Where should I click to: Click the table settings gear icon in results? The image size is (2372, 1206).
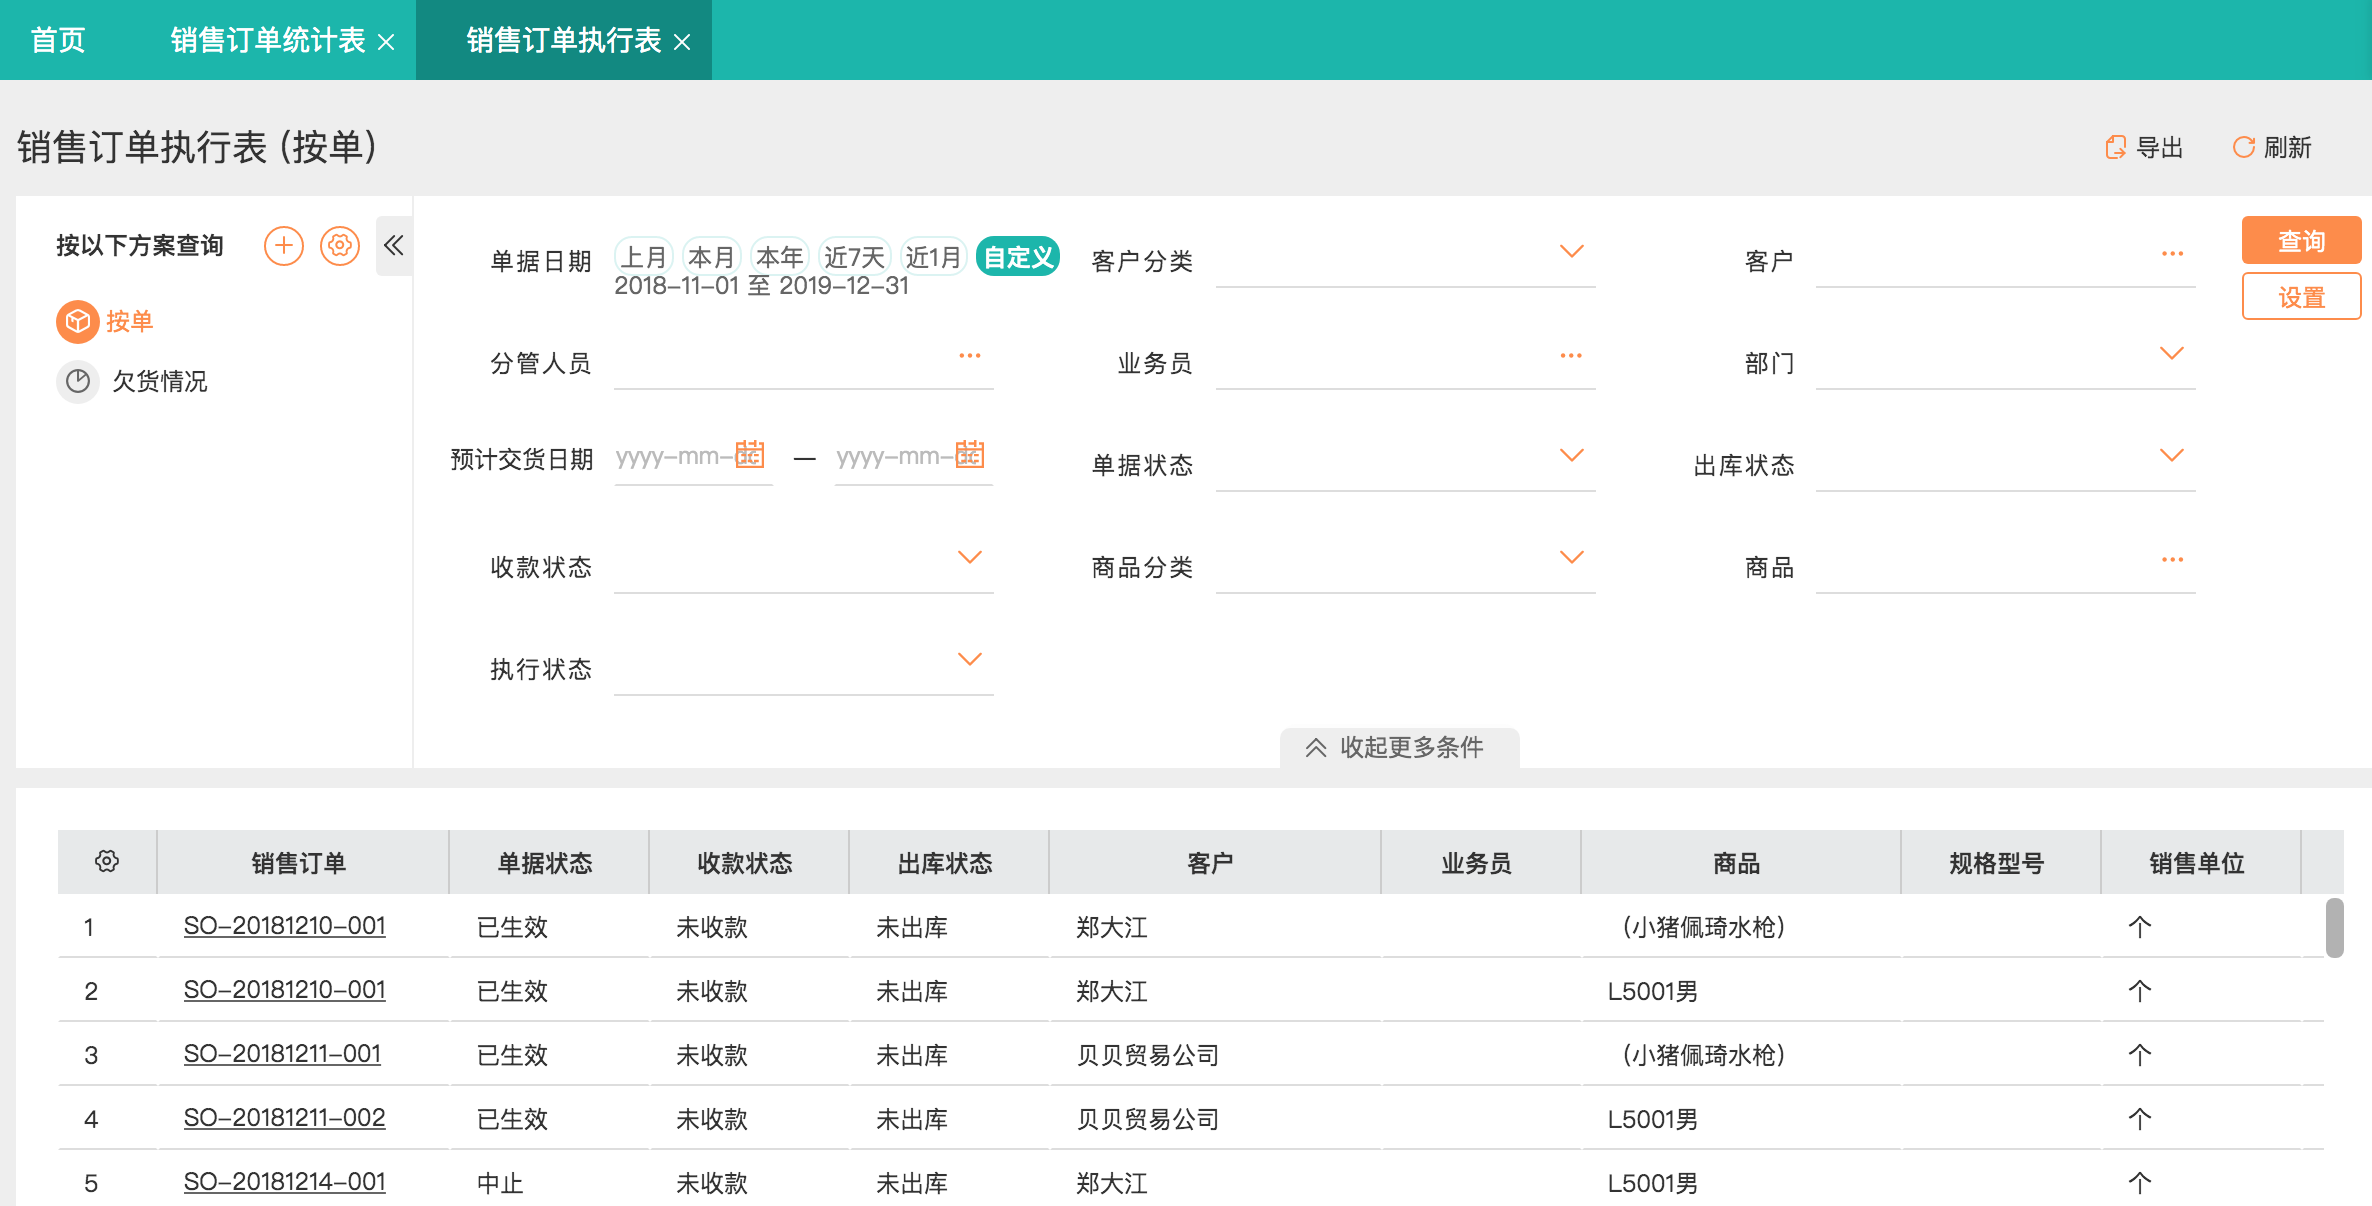[x=106, y=860]
